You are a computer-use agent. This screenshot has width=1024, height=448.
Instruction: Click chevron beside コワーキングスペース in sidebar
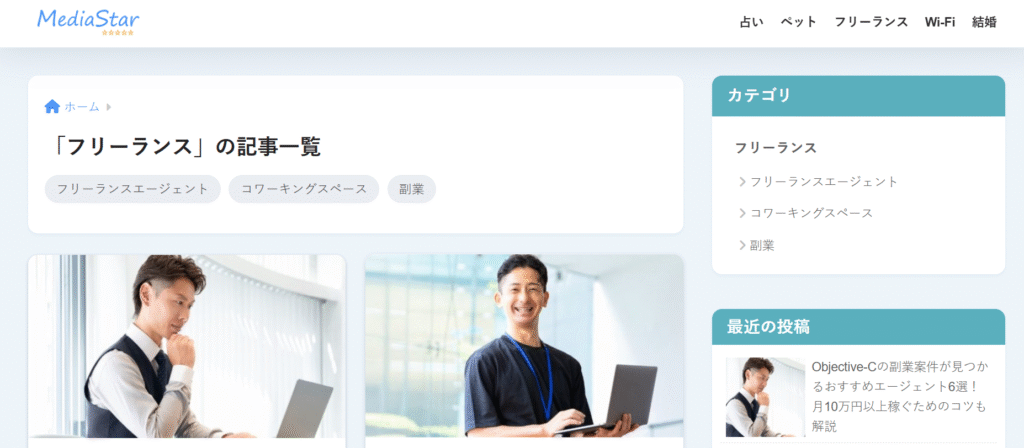743,213
